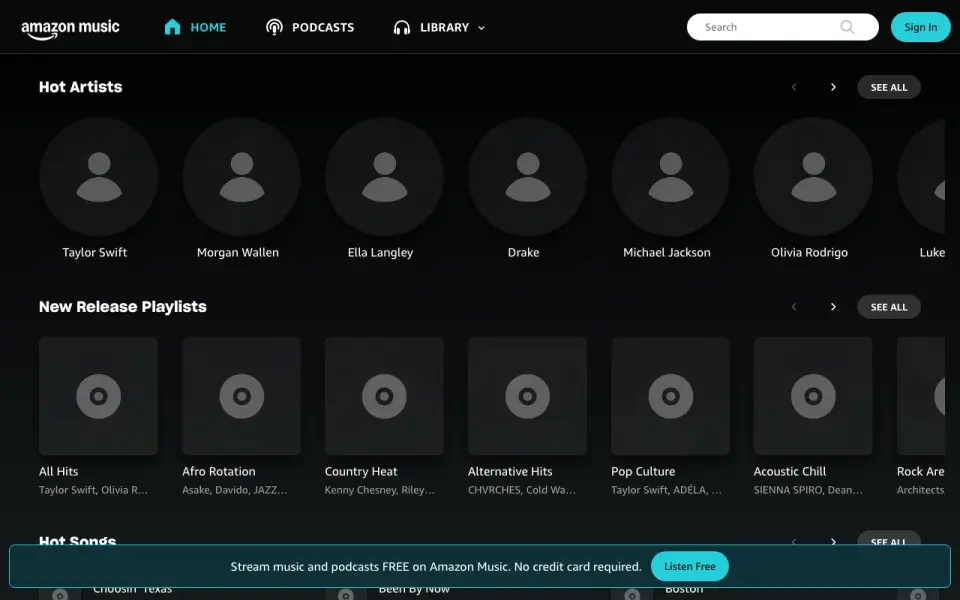Click the Sign In button
Image resolution: width=960 pixels, height=600 pixels.
click(920, 27)
